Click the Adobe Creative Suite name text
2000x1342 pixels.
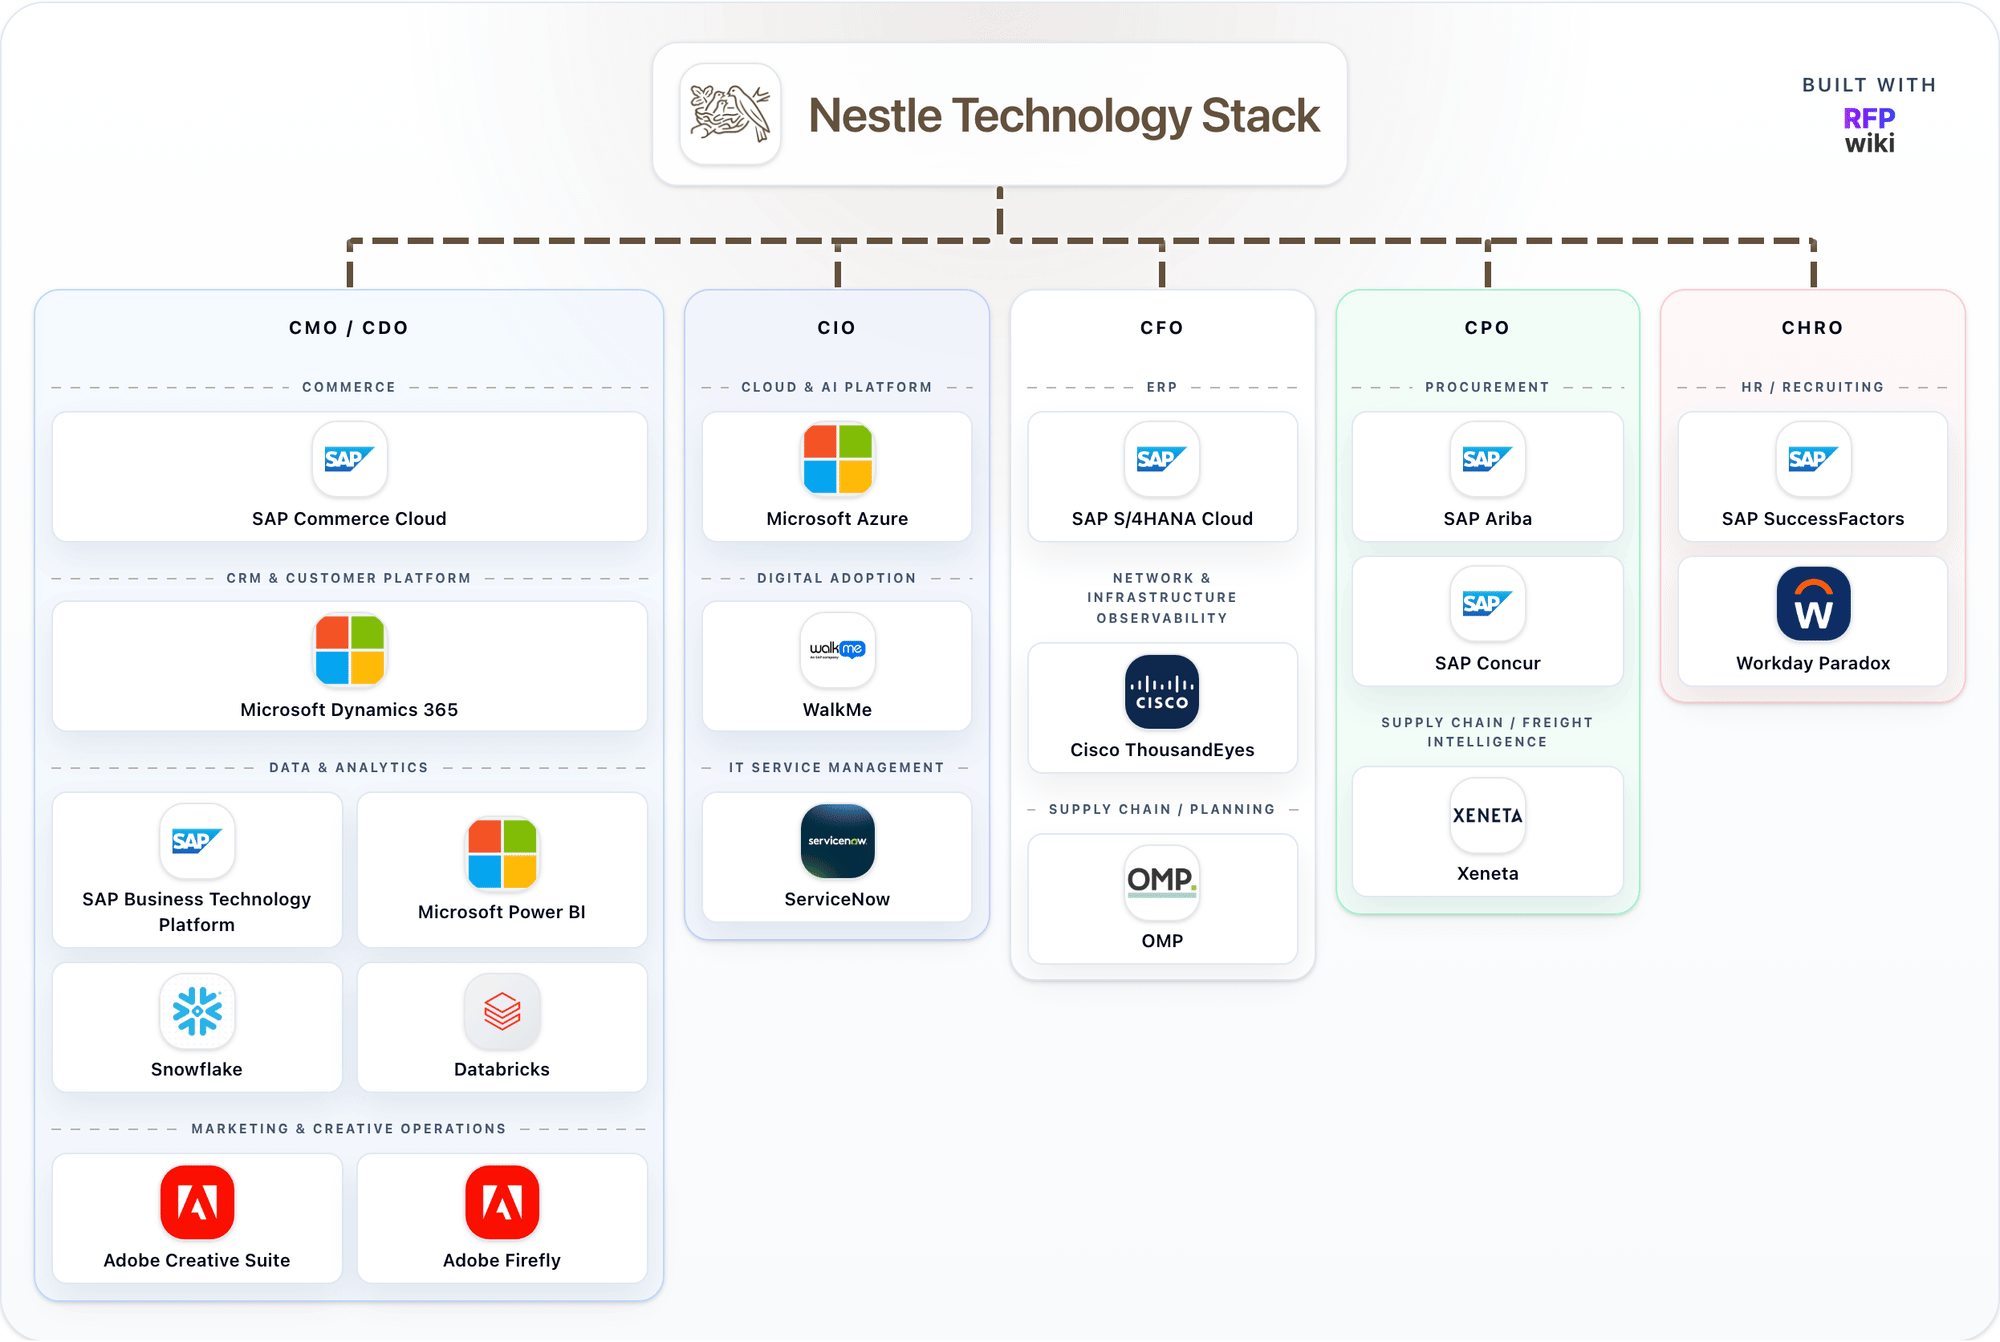click(197, 1260)
